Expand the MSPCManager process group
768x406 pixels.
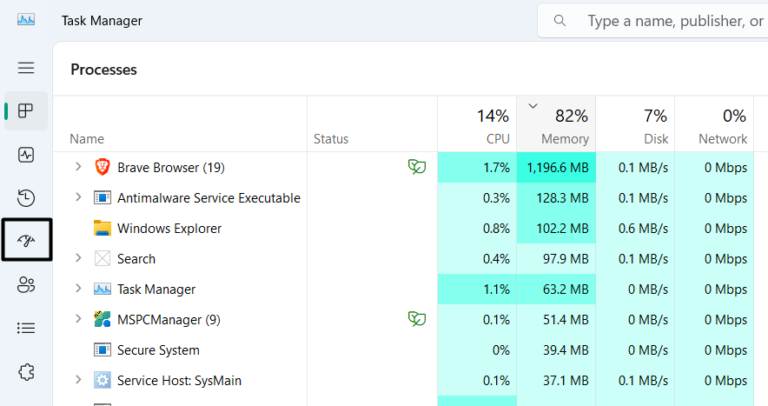coord(79,320)
